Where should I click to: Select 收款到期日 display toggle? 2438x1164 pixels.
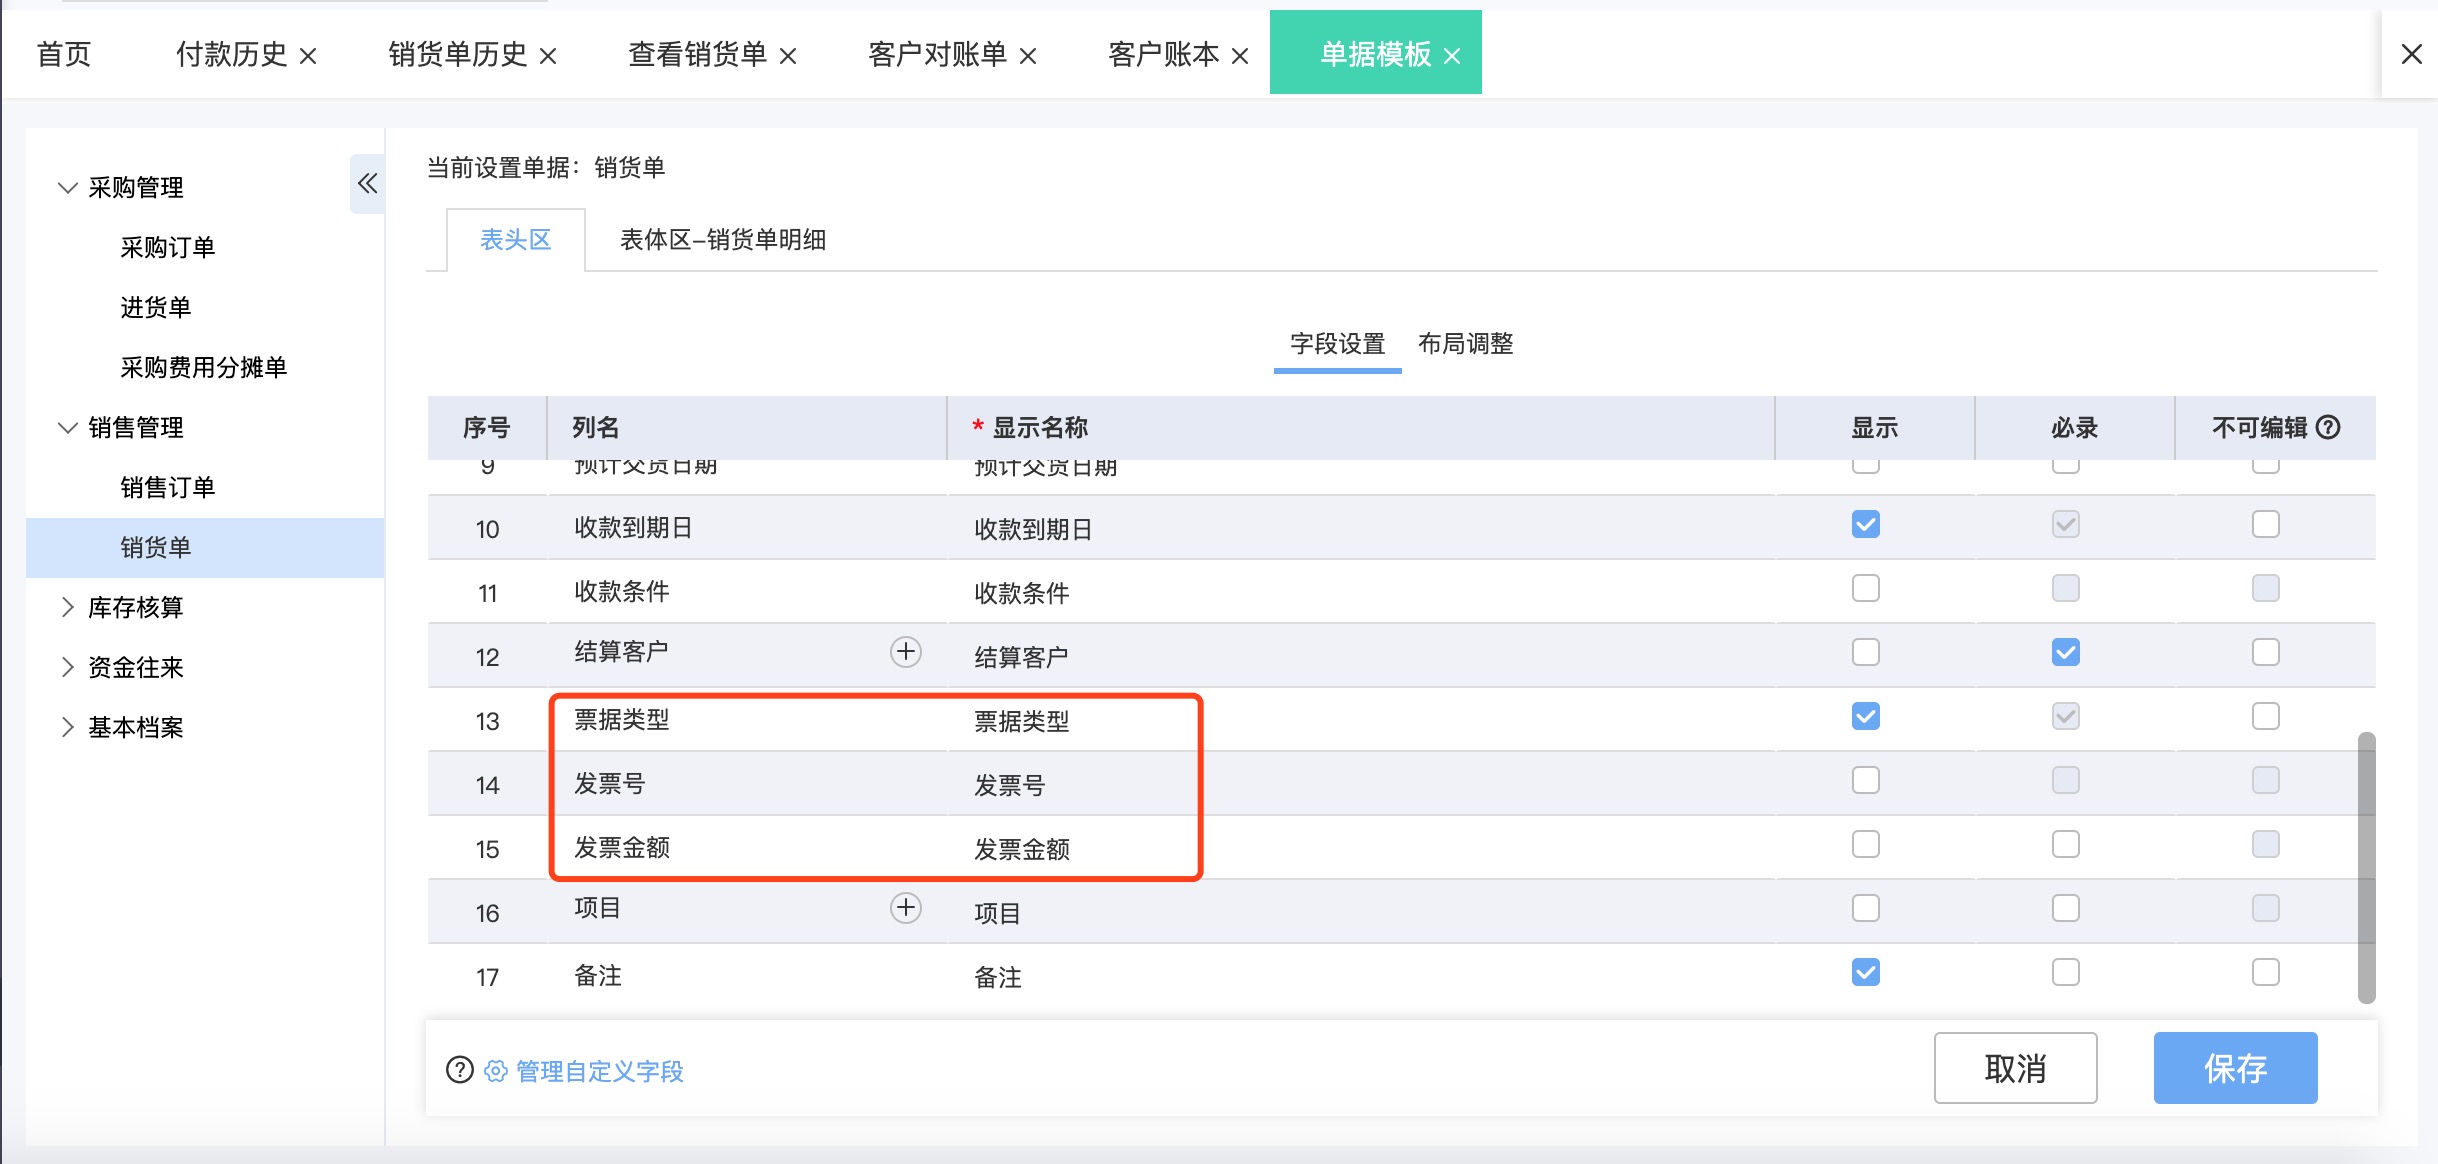[x=1866, y=525]
